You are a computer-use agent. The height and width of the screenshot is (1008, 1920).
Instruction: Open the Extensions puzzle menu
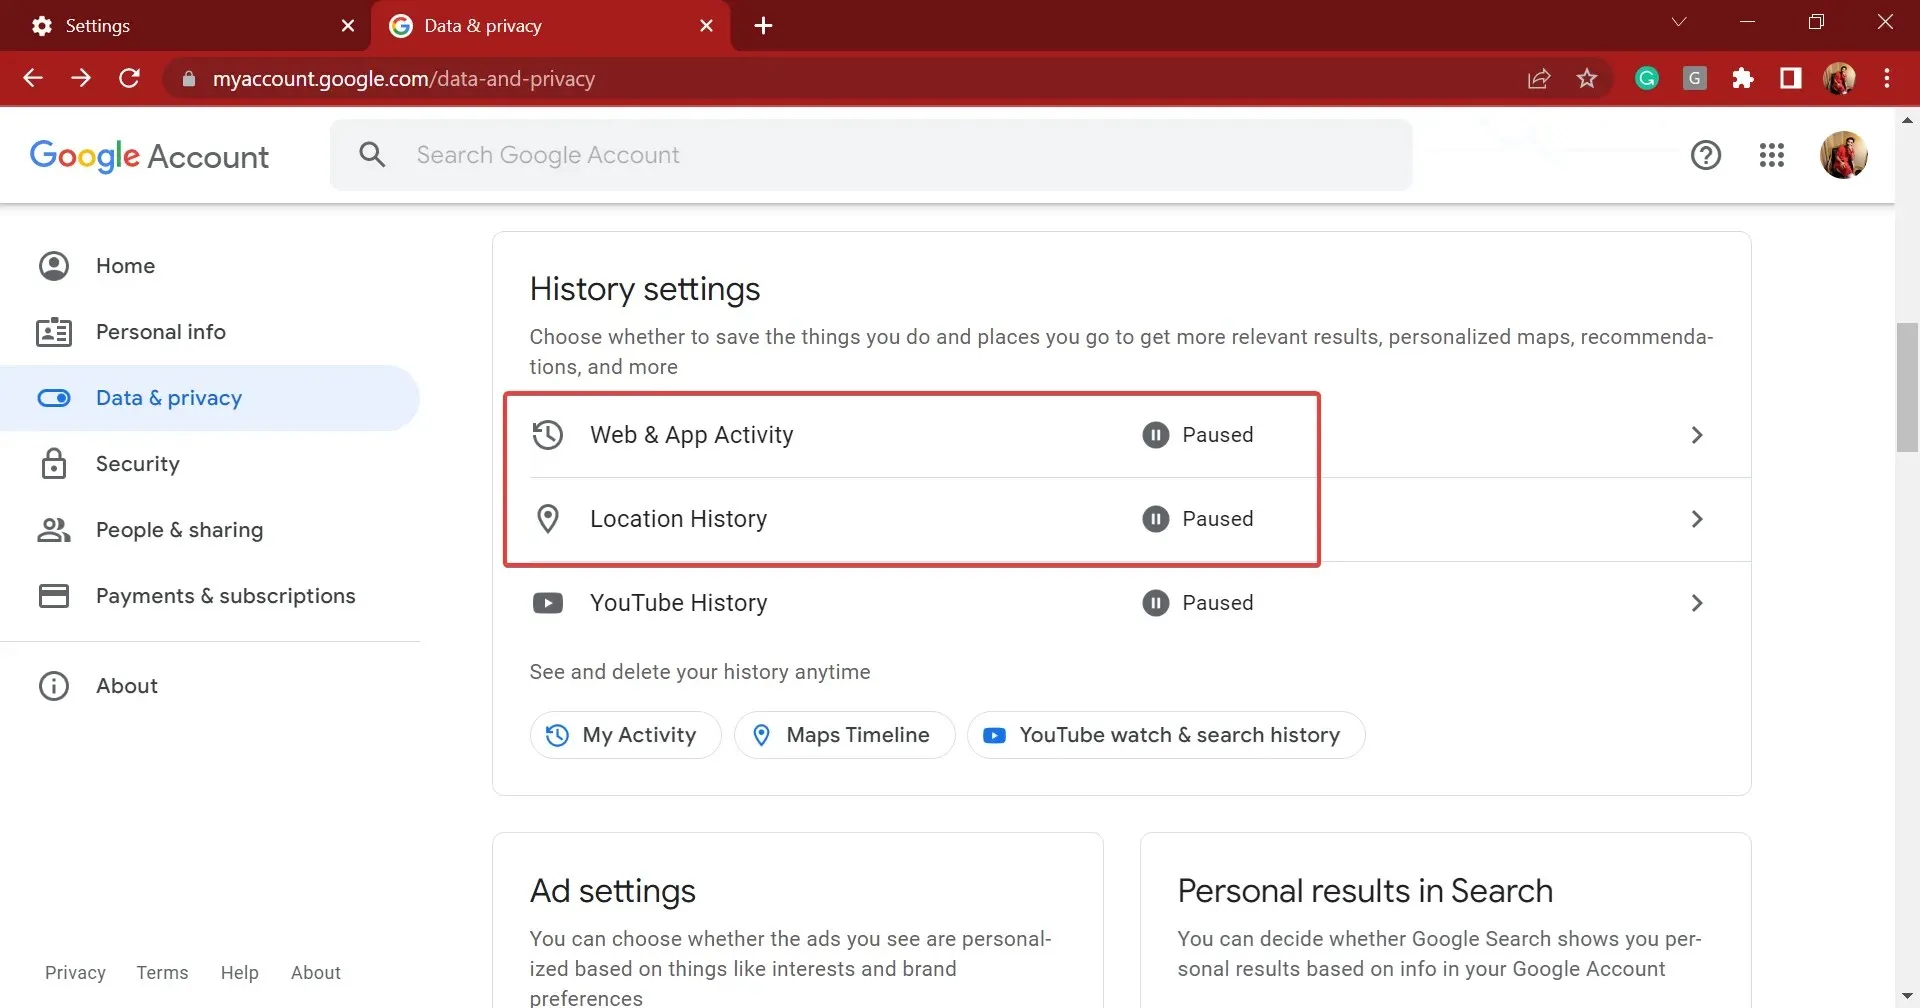pos(1743,78)
